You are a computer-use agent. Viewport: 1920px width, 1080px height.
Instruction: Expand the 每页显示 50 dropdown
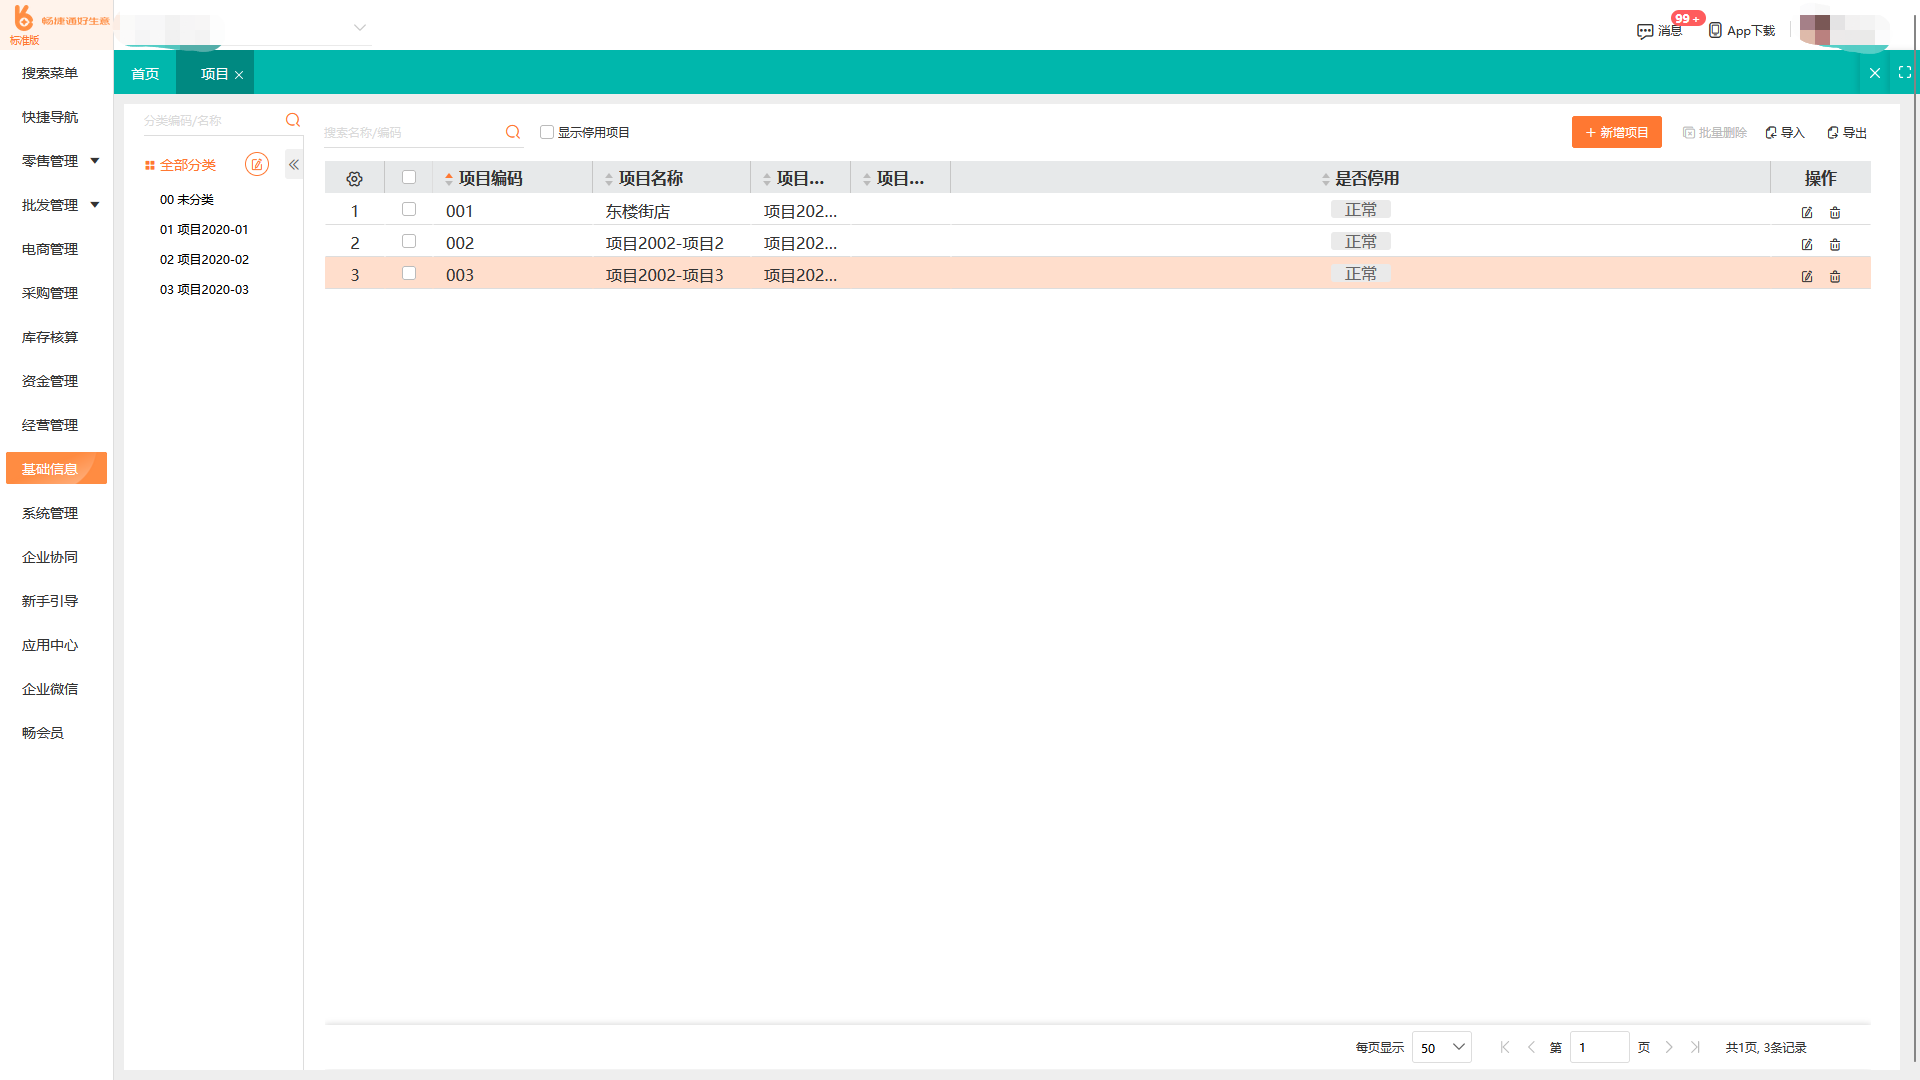pos(1441,1047)
